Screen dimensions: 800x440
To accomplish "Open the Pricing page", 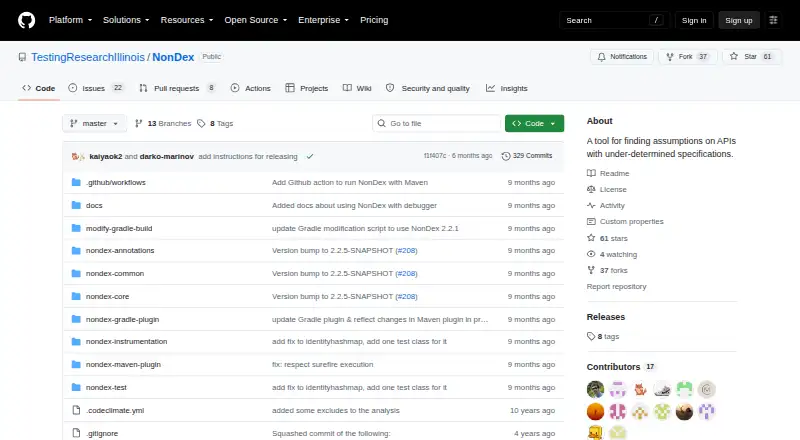I will pyautogui.click(x=374, y=20).
